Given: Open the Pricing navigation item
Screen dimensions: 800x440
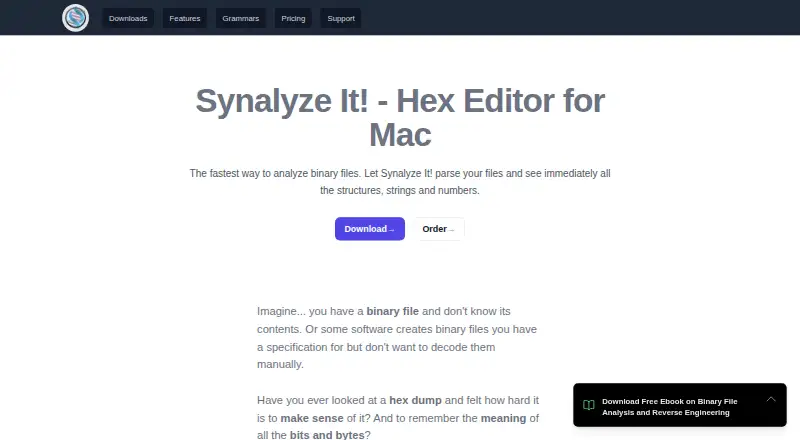Looking at the screenshot, I should tap(293, 18).
